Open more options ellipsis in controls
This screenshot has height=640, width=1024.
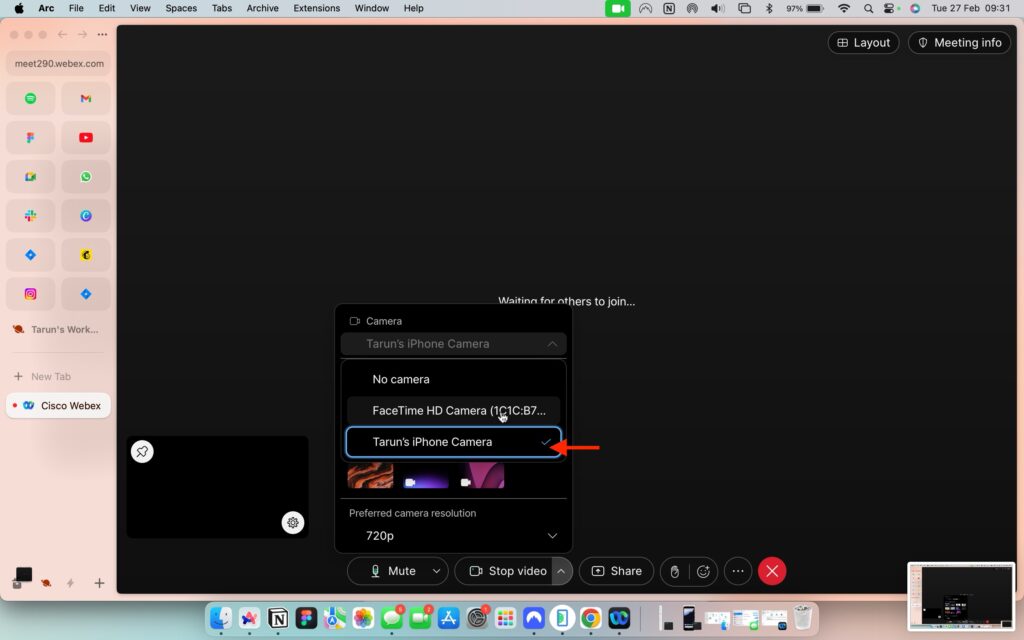pos(738,571)
